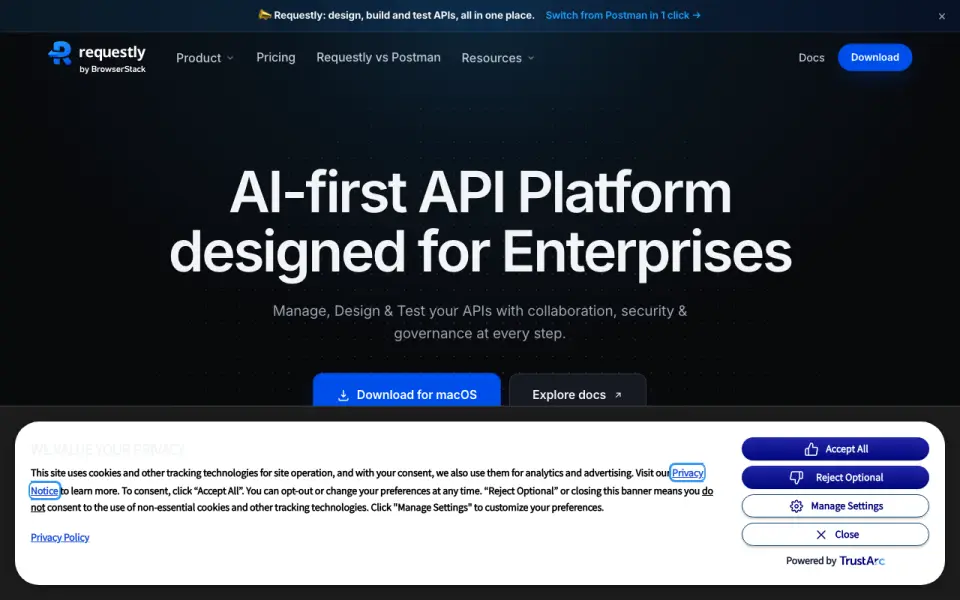Click the Requestly logo icon
Image resolution: width=960 pixels, height=600 pixels.
(60, 53)
